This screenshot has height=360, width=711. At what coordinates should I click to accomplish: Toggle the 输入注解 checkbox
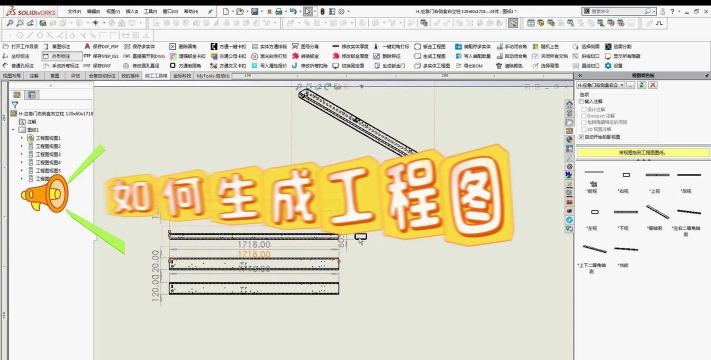click(x=581, y=102)
